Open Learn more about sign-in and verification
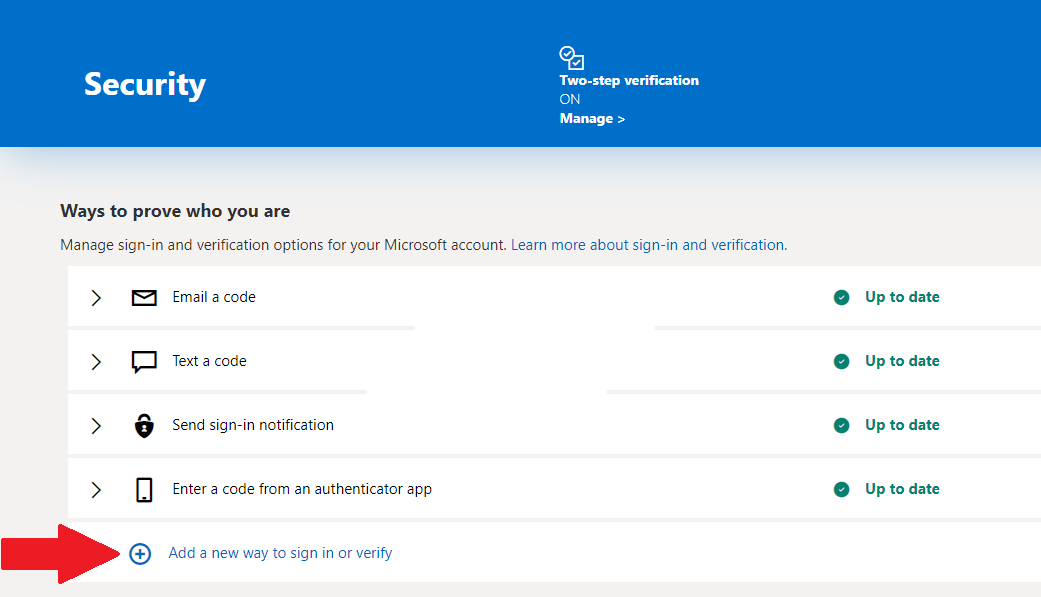Image resolution: width=1041 pixels, height=597 pixels. pos(648,244)
